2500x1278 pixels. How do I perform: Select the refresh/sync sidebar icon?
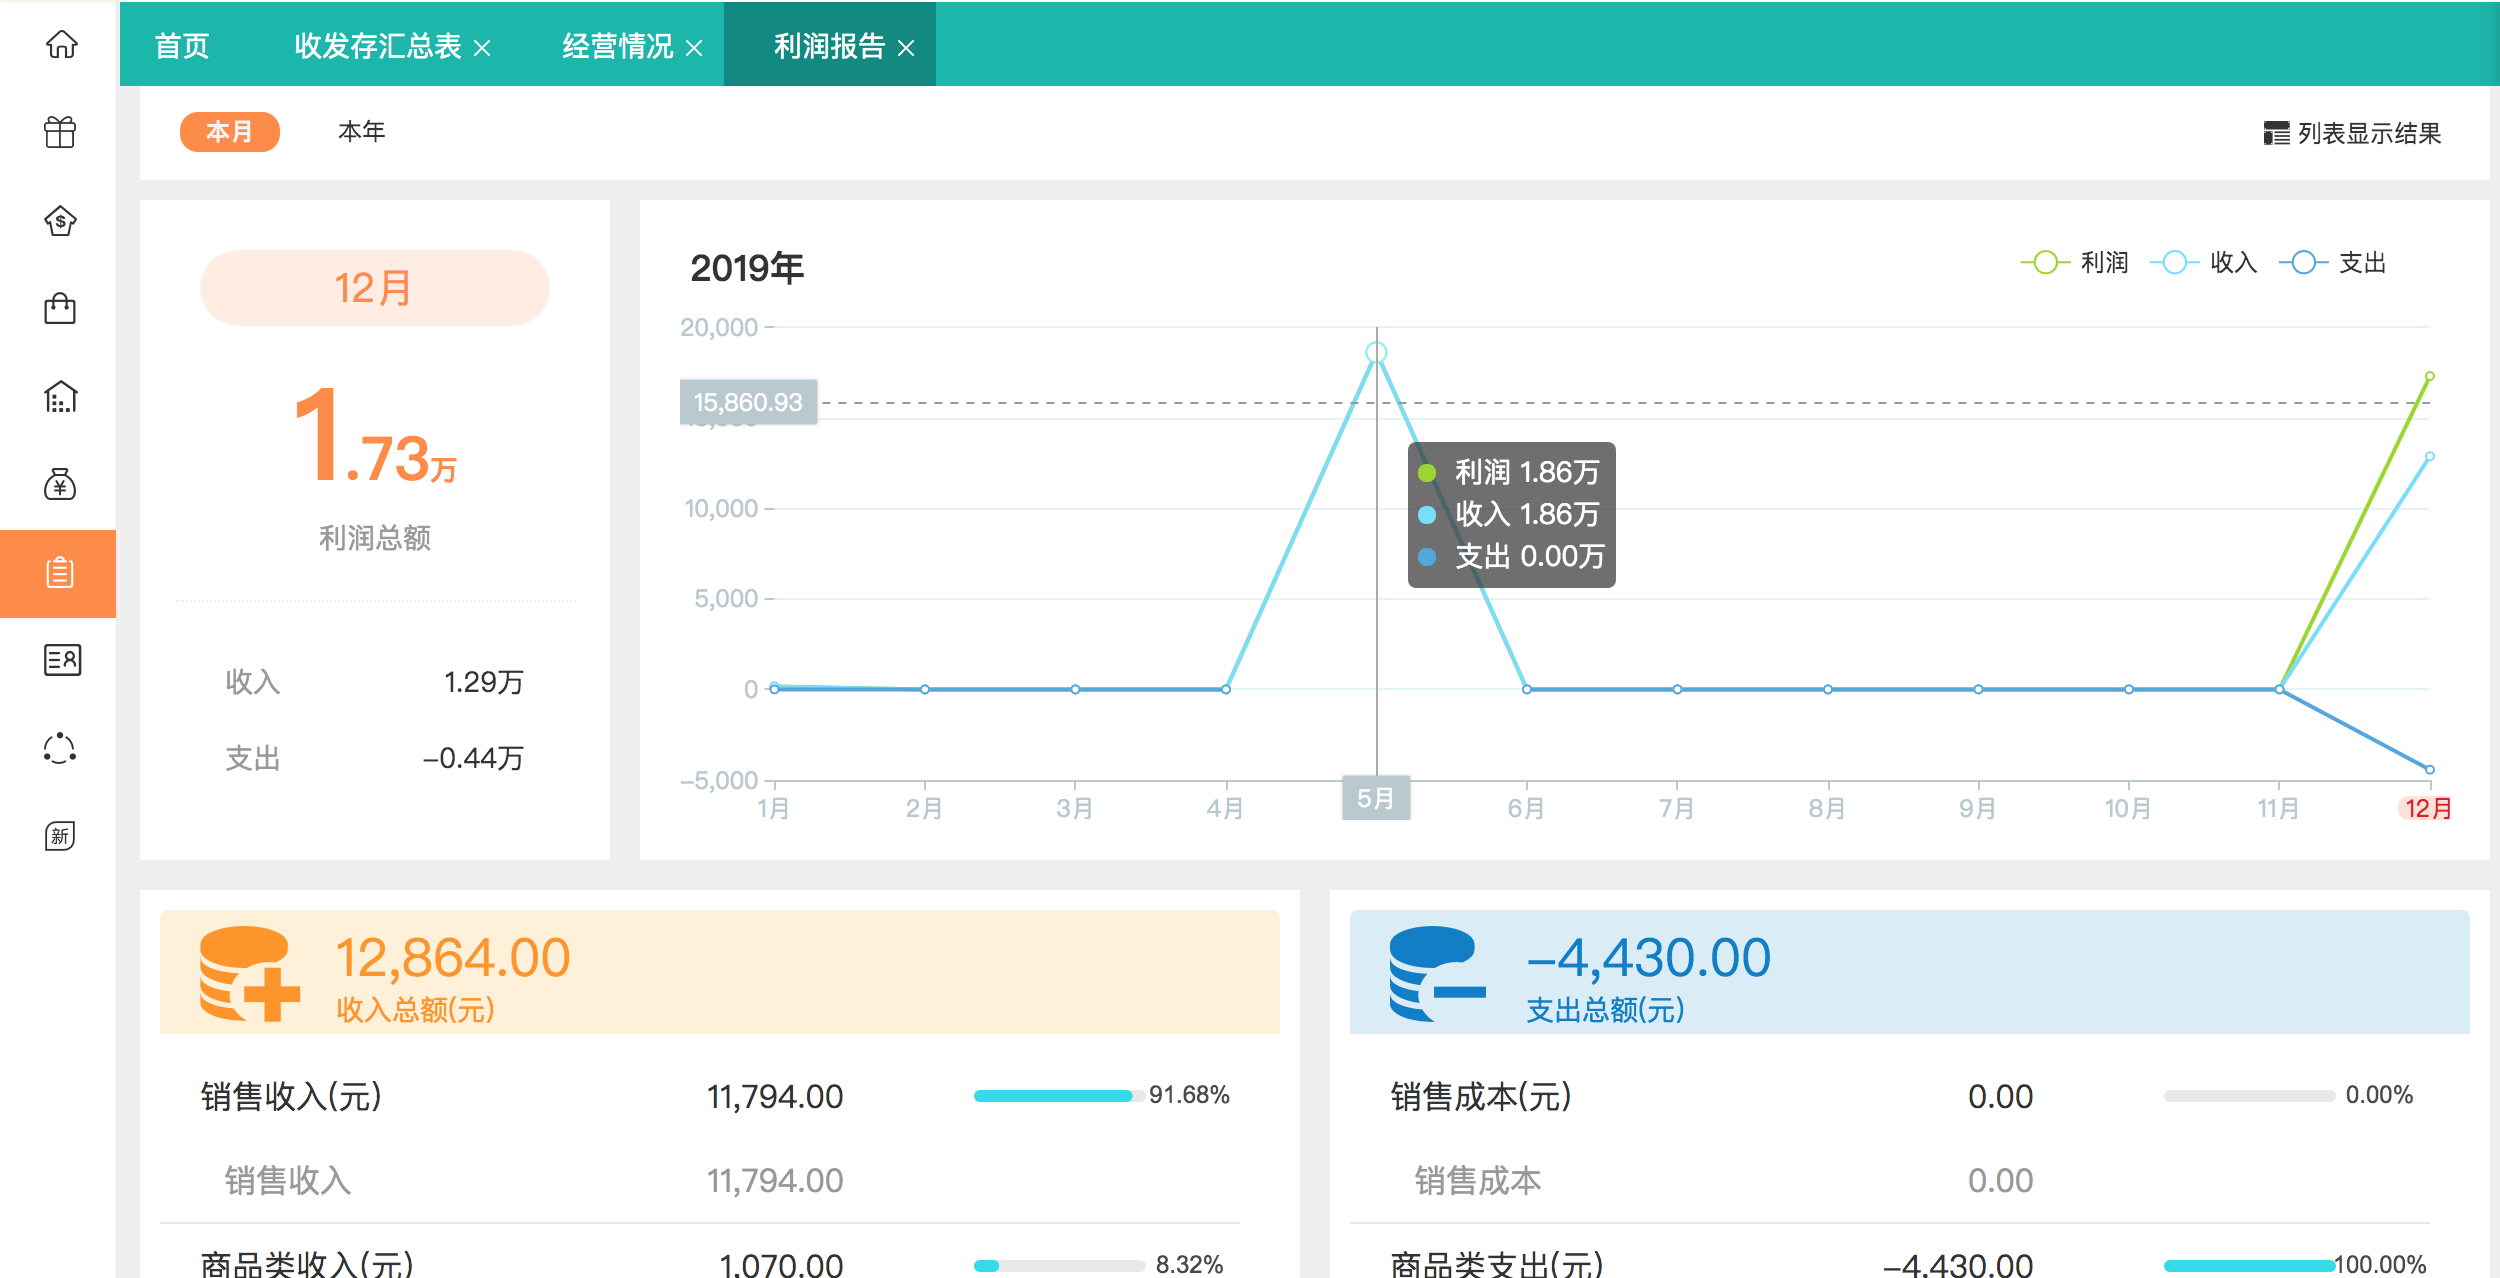pyautogui.click(x=62, y=748)
